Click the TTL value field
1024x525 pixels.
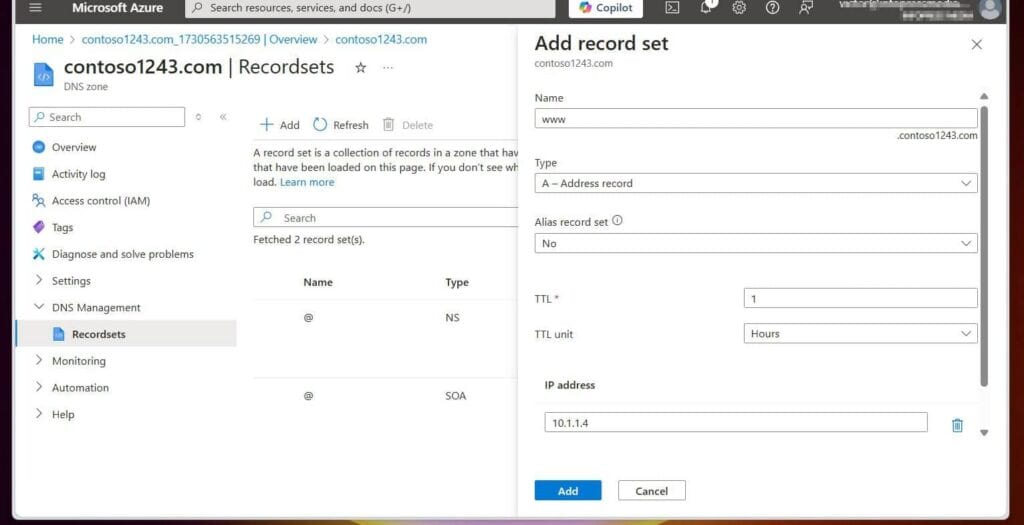point(860,298)
